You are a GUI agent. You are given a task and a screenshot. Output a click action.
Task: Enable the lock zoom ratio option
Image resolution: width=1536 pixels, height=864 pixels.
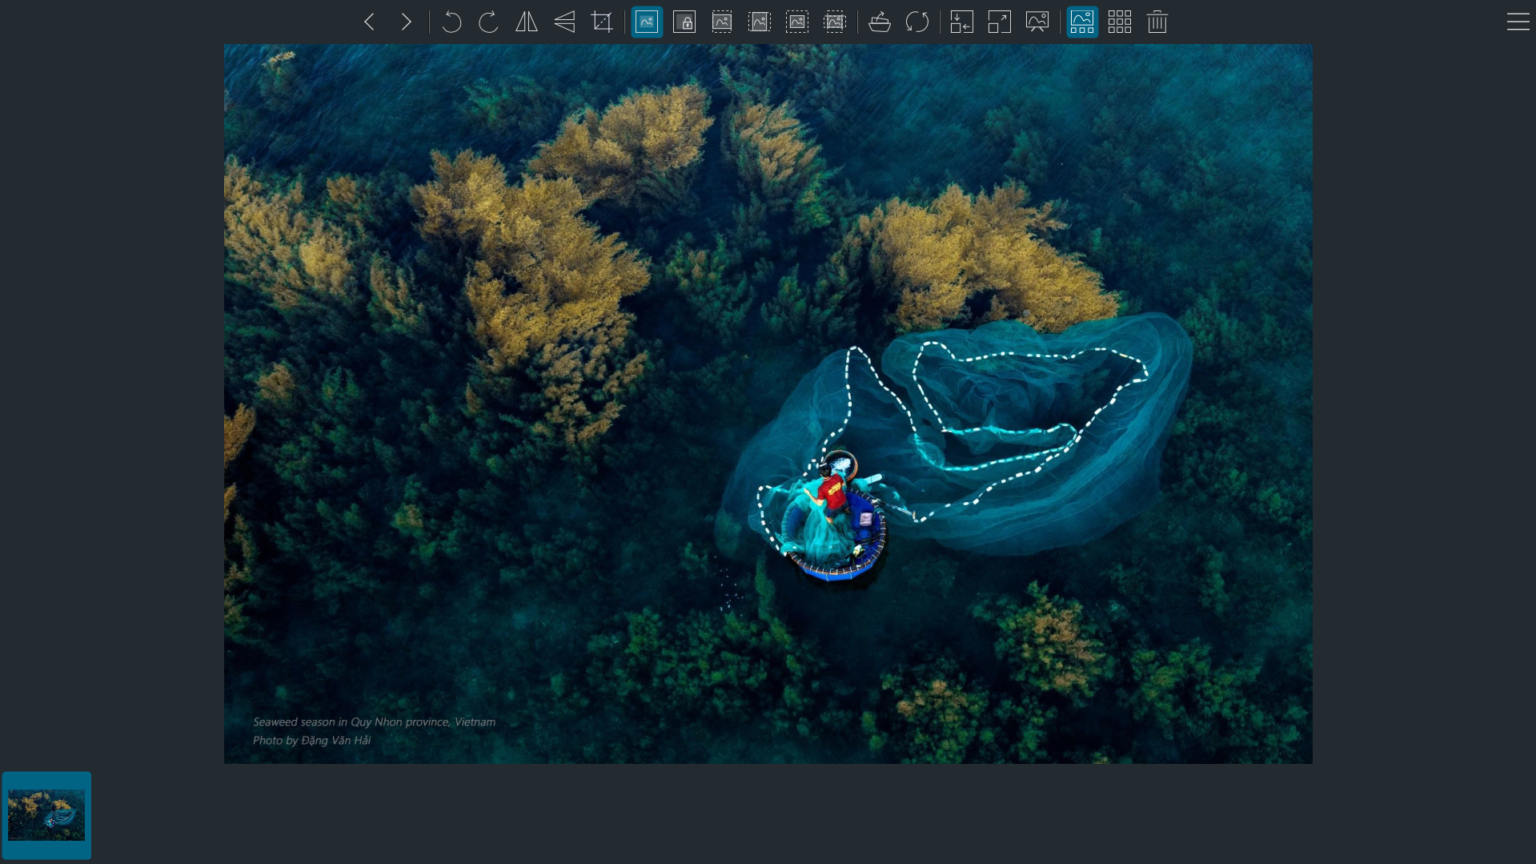pyautogui.click(x=684, y=21)
